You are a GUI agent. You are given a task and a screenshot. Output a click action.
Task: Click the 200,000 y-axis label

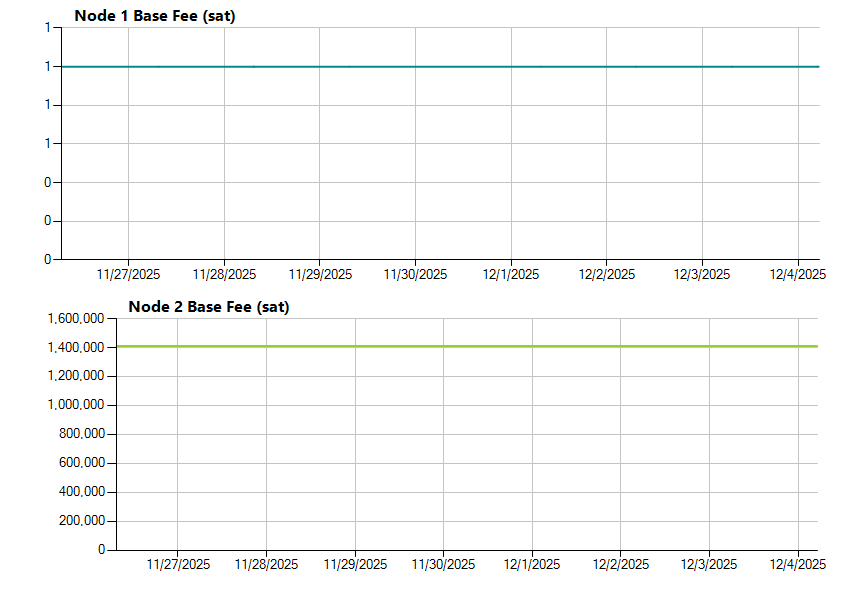coord(82,521)
